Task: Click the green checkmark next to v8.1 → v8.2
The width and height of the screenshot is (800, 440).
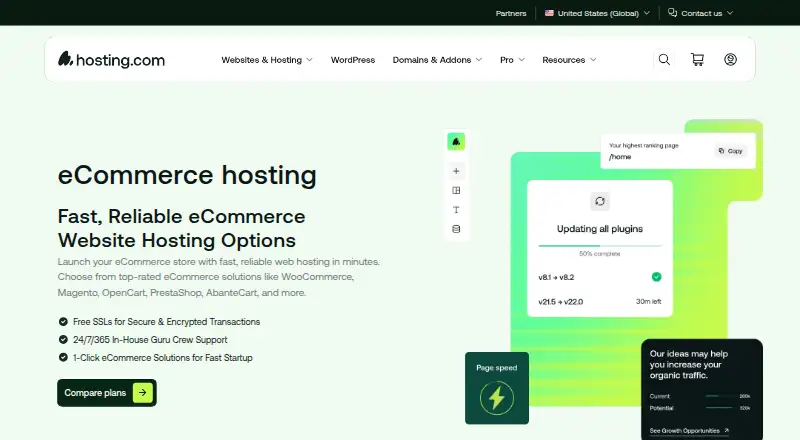Action: (657, 277)
